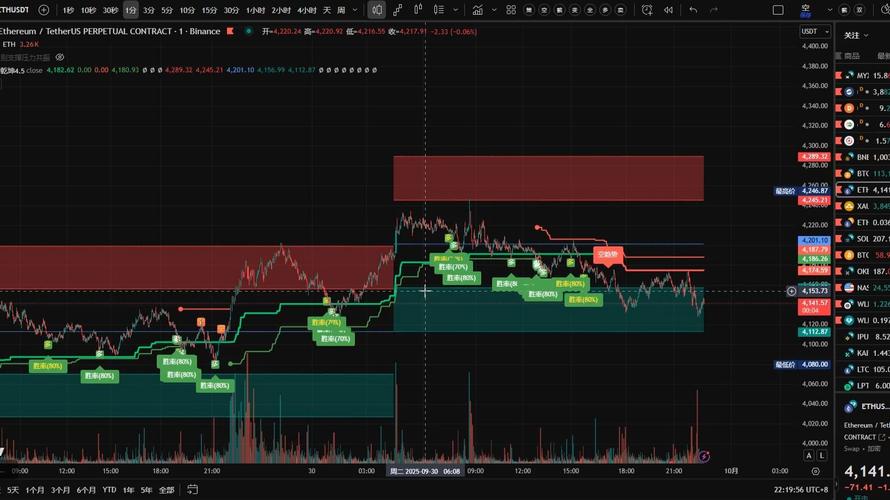Click the red 4,289.32 price label
This screenshot has height=500, width=890.
[x=813, y=157]
